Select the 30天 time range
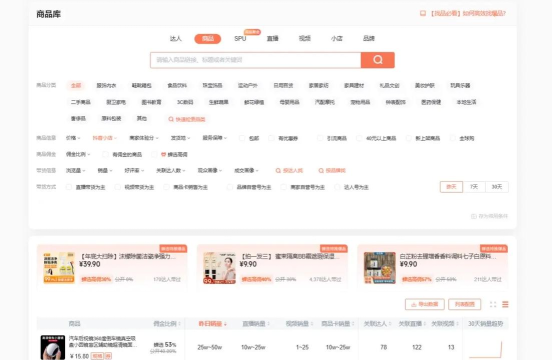The width and height of the screenshot is (552, 360). coord(497,187)
